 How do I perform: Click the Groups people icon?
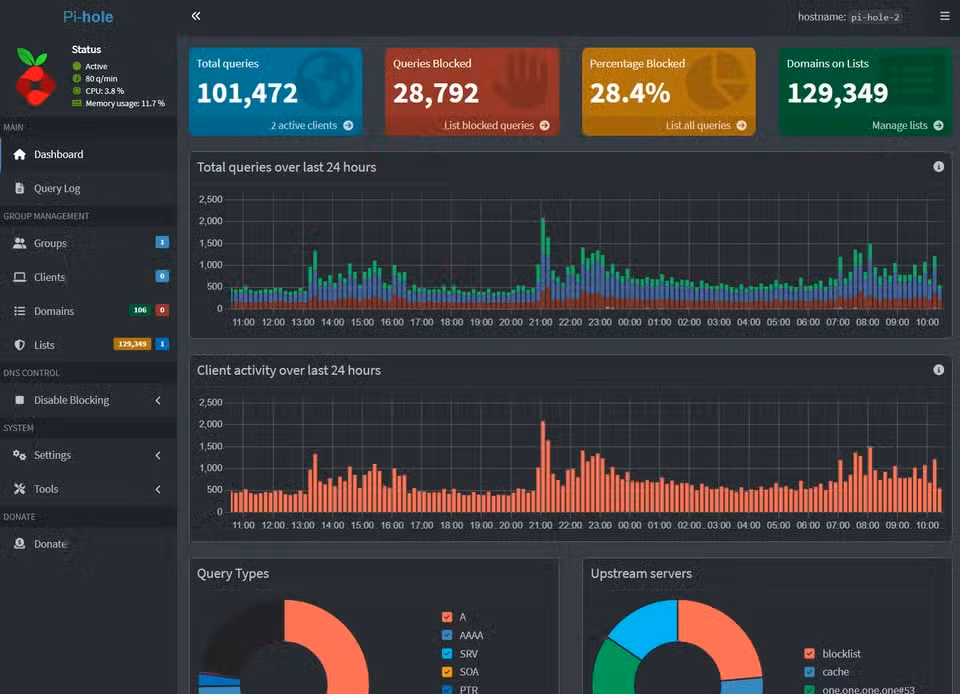coord(20,243)
